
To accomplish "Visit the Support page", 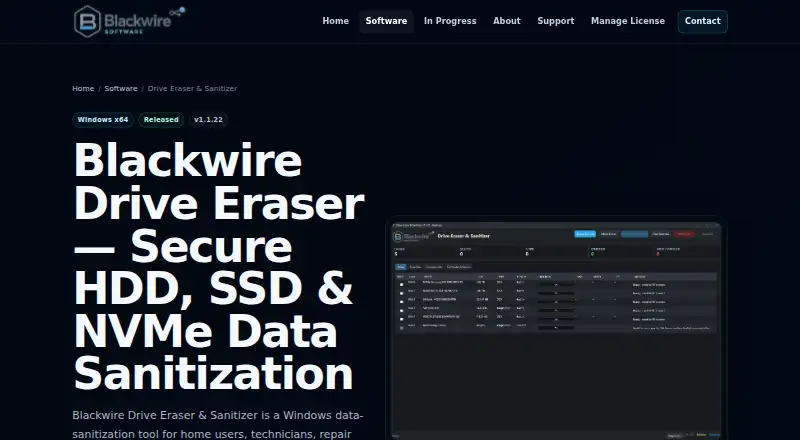I will point(556,21).
